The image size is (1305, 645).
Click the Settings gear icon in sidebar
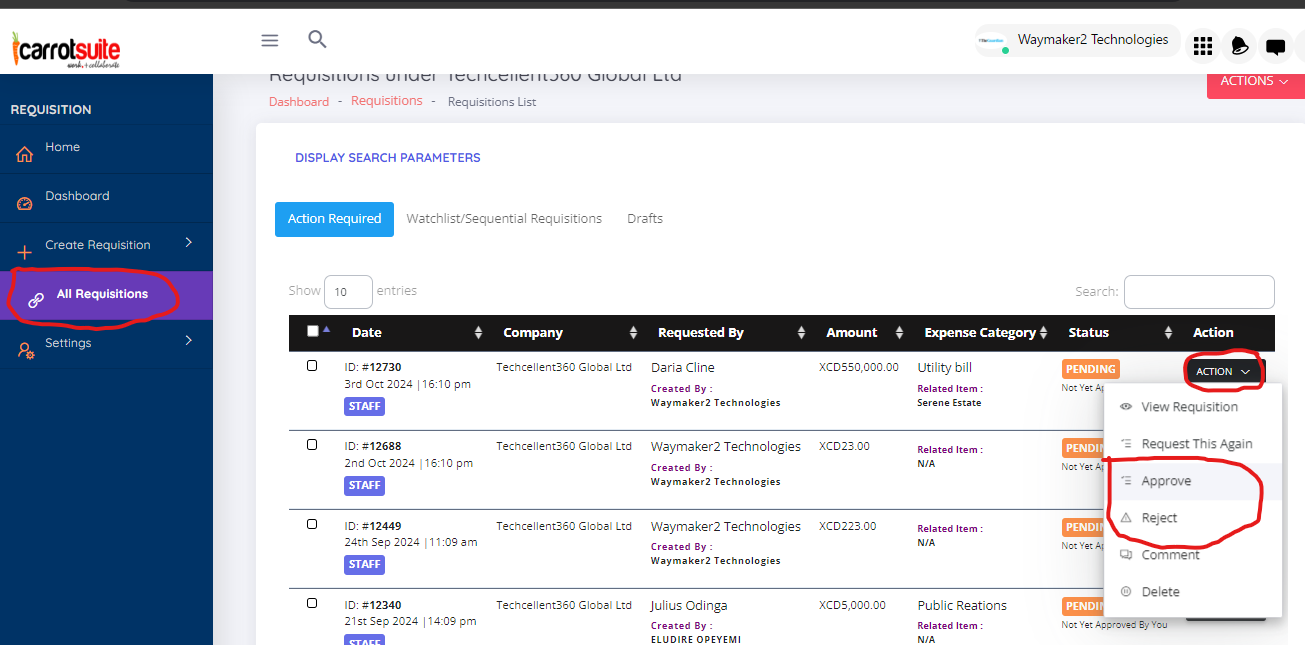click(25, 350)
